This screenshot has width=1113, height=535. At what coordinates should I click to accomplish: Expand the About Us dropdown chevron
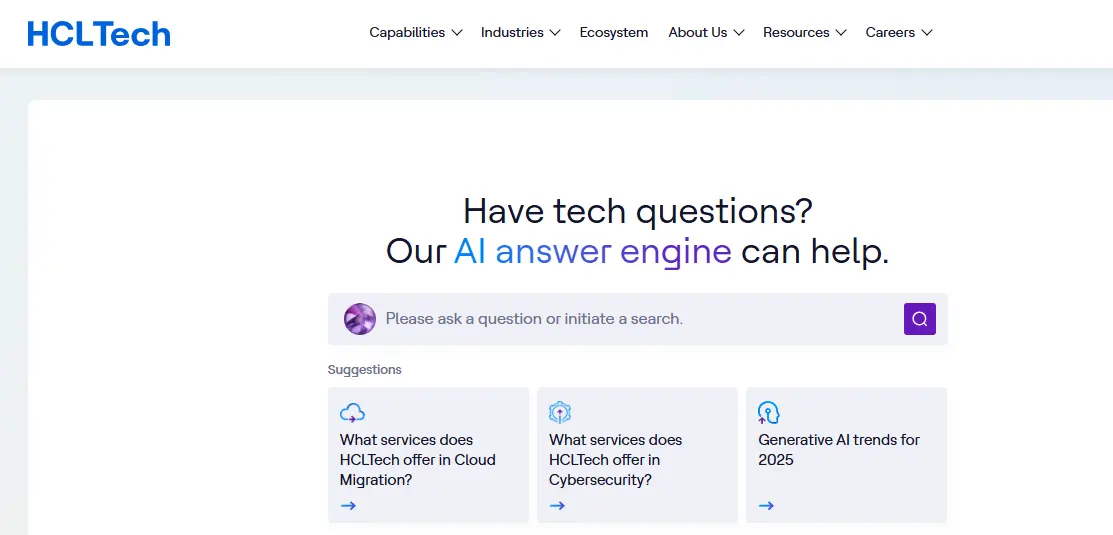[x=738, y=33]
